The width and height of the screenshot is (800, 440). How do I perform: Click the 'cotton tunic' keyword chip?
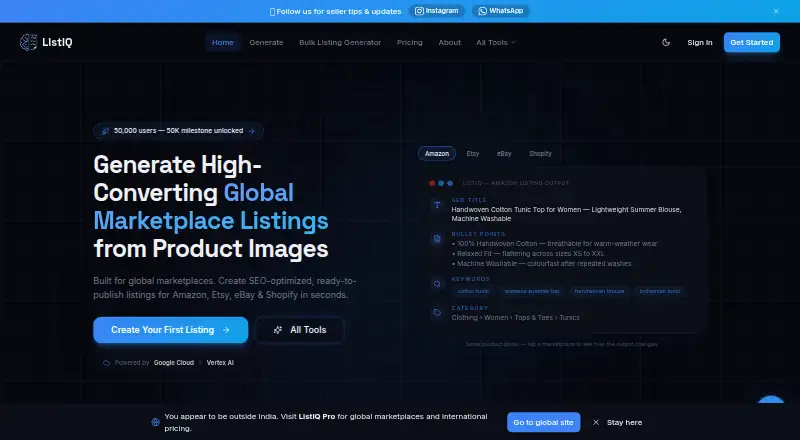coord(473,291)
